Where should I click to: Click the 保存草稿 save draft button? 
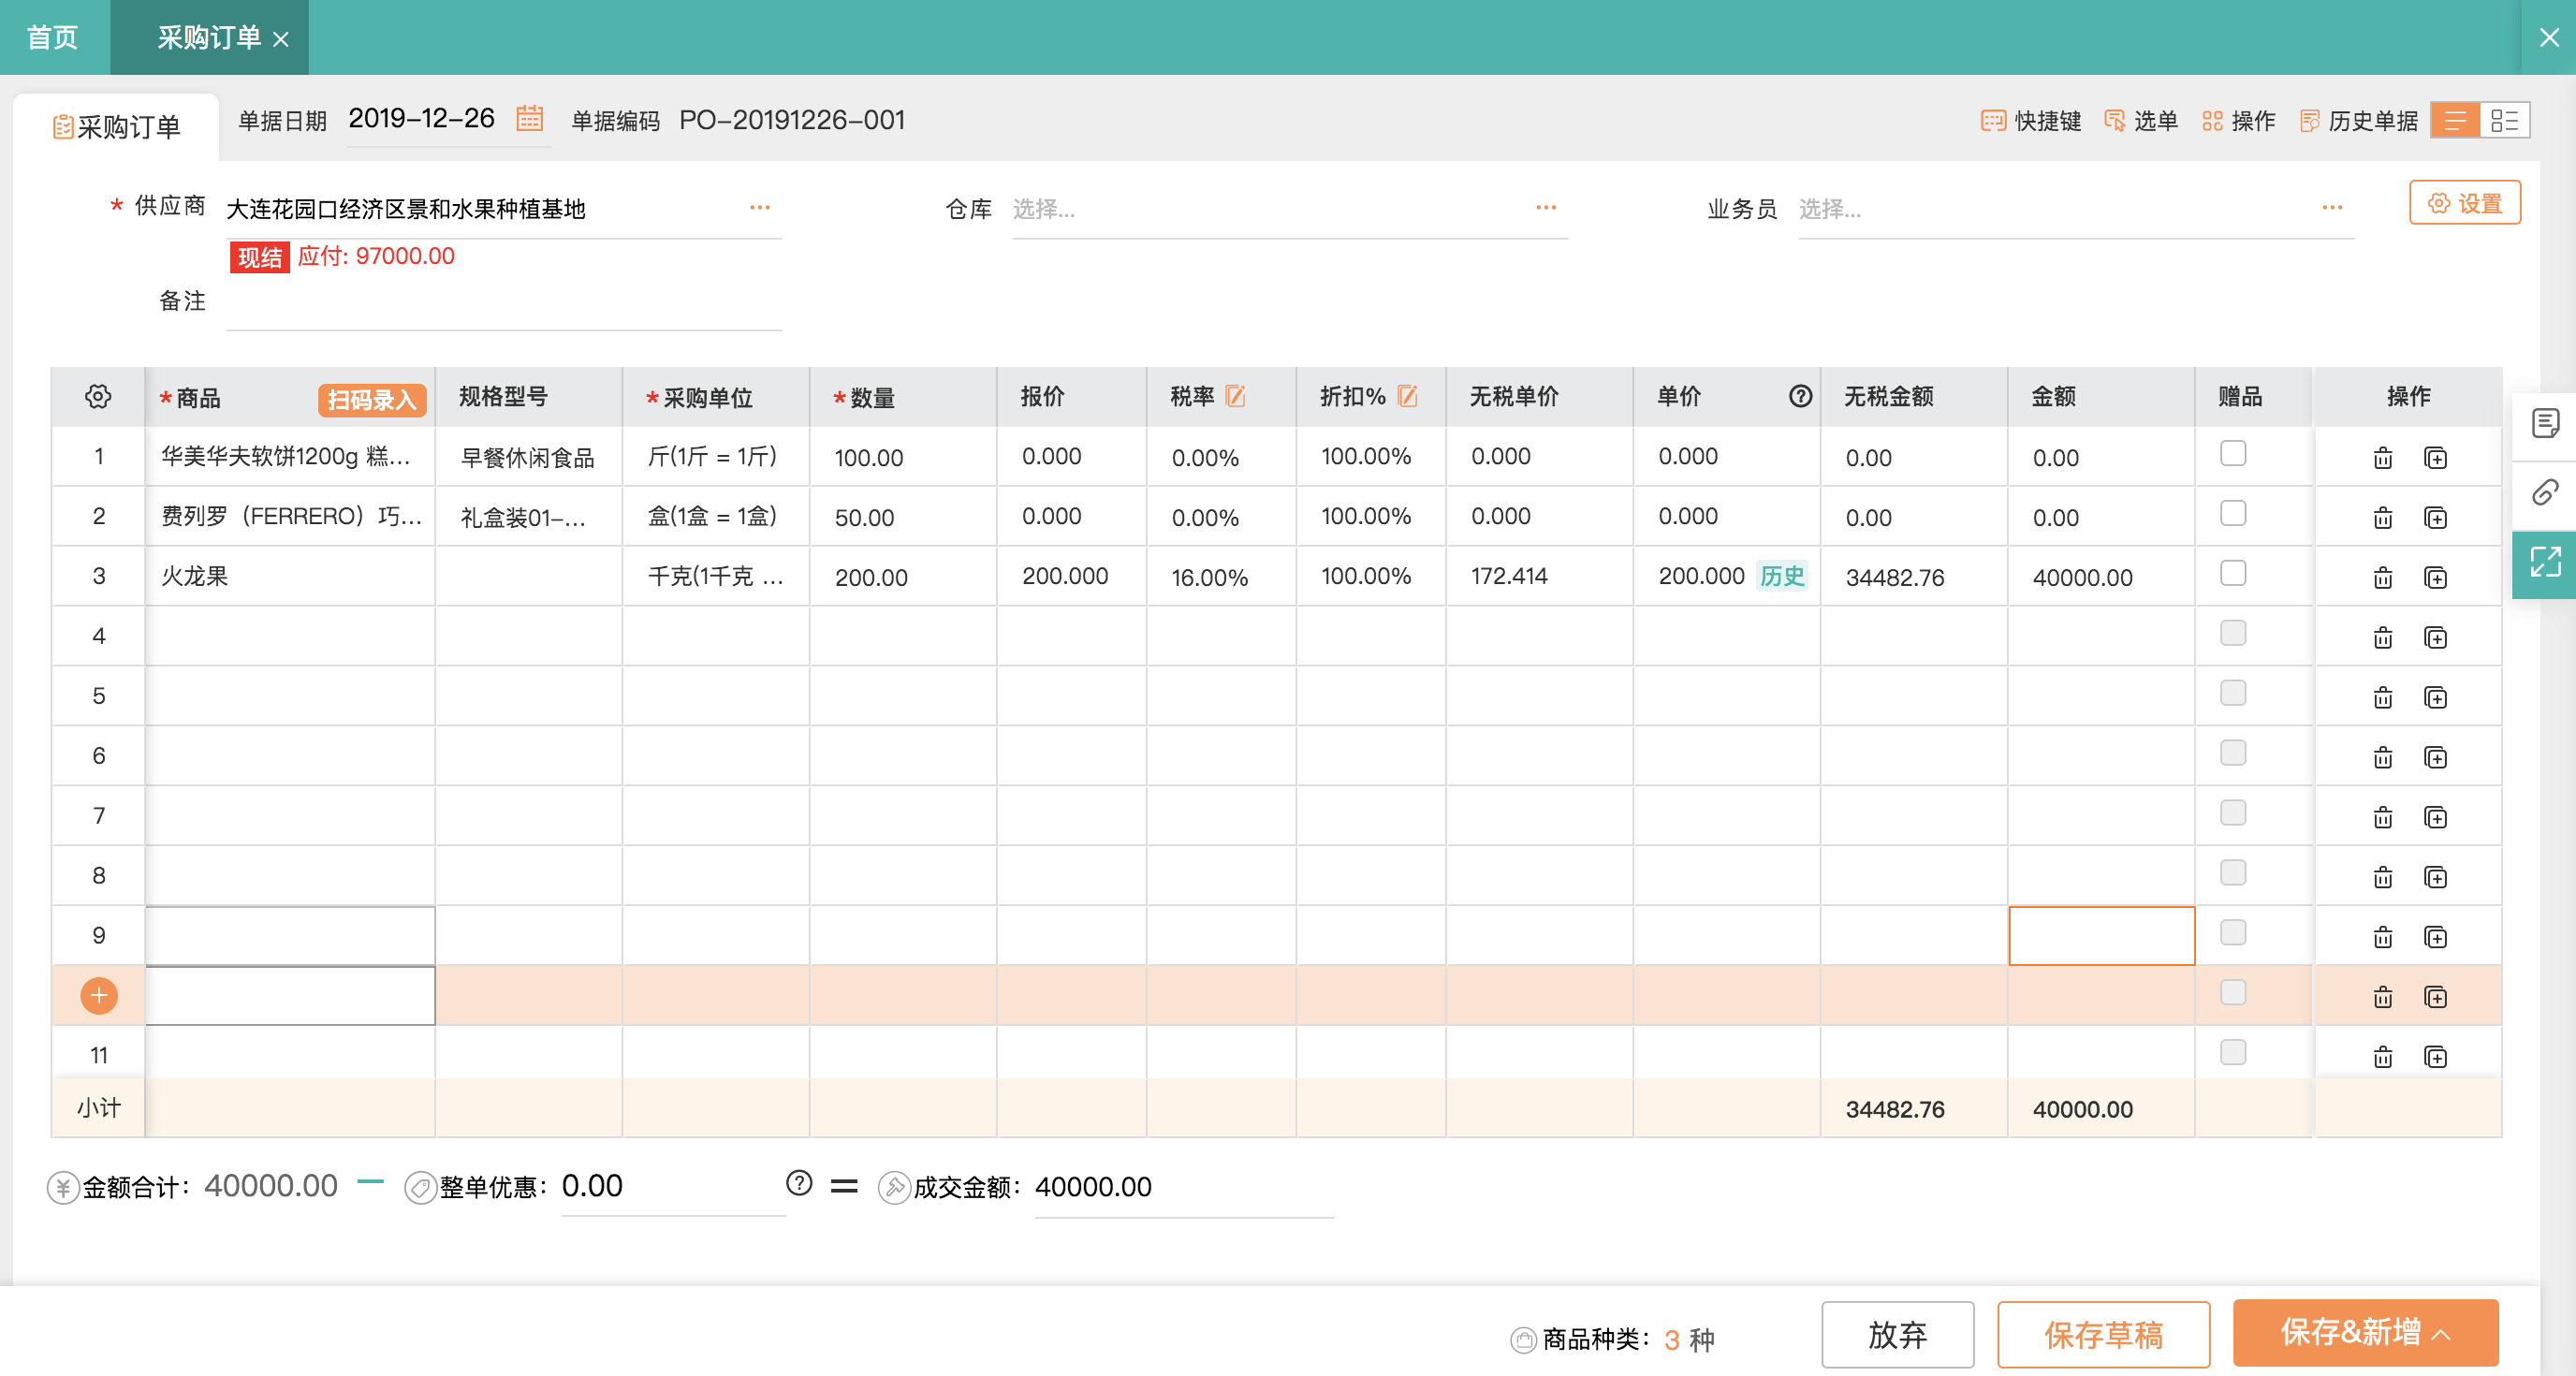pos(2099,1330)
